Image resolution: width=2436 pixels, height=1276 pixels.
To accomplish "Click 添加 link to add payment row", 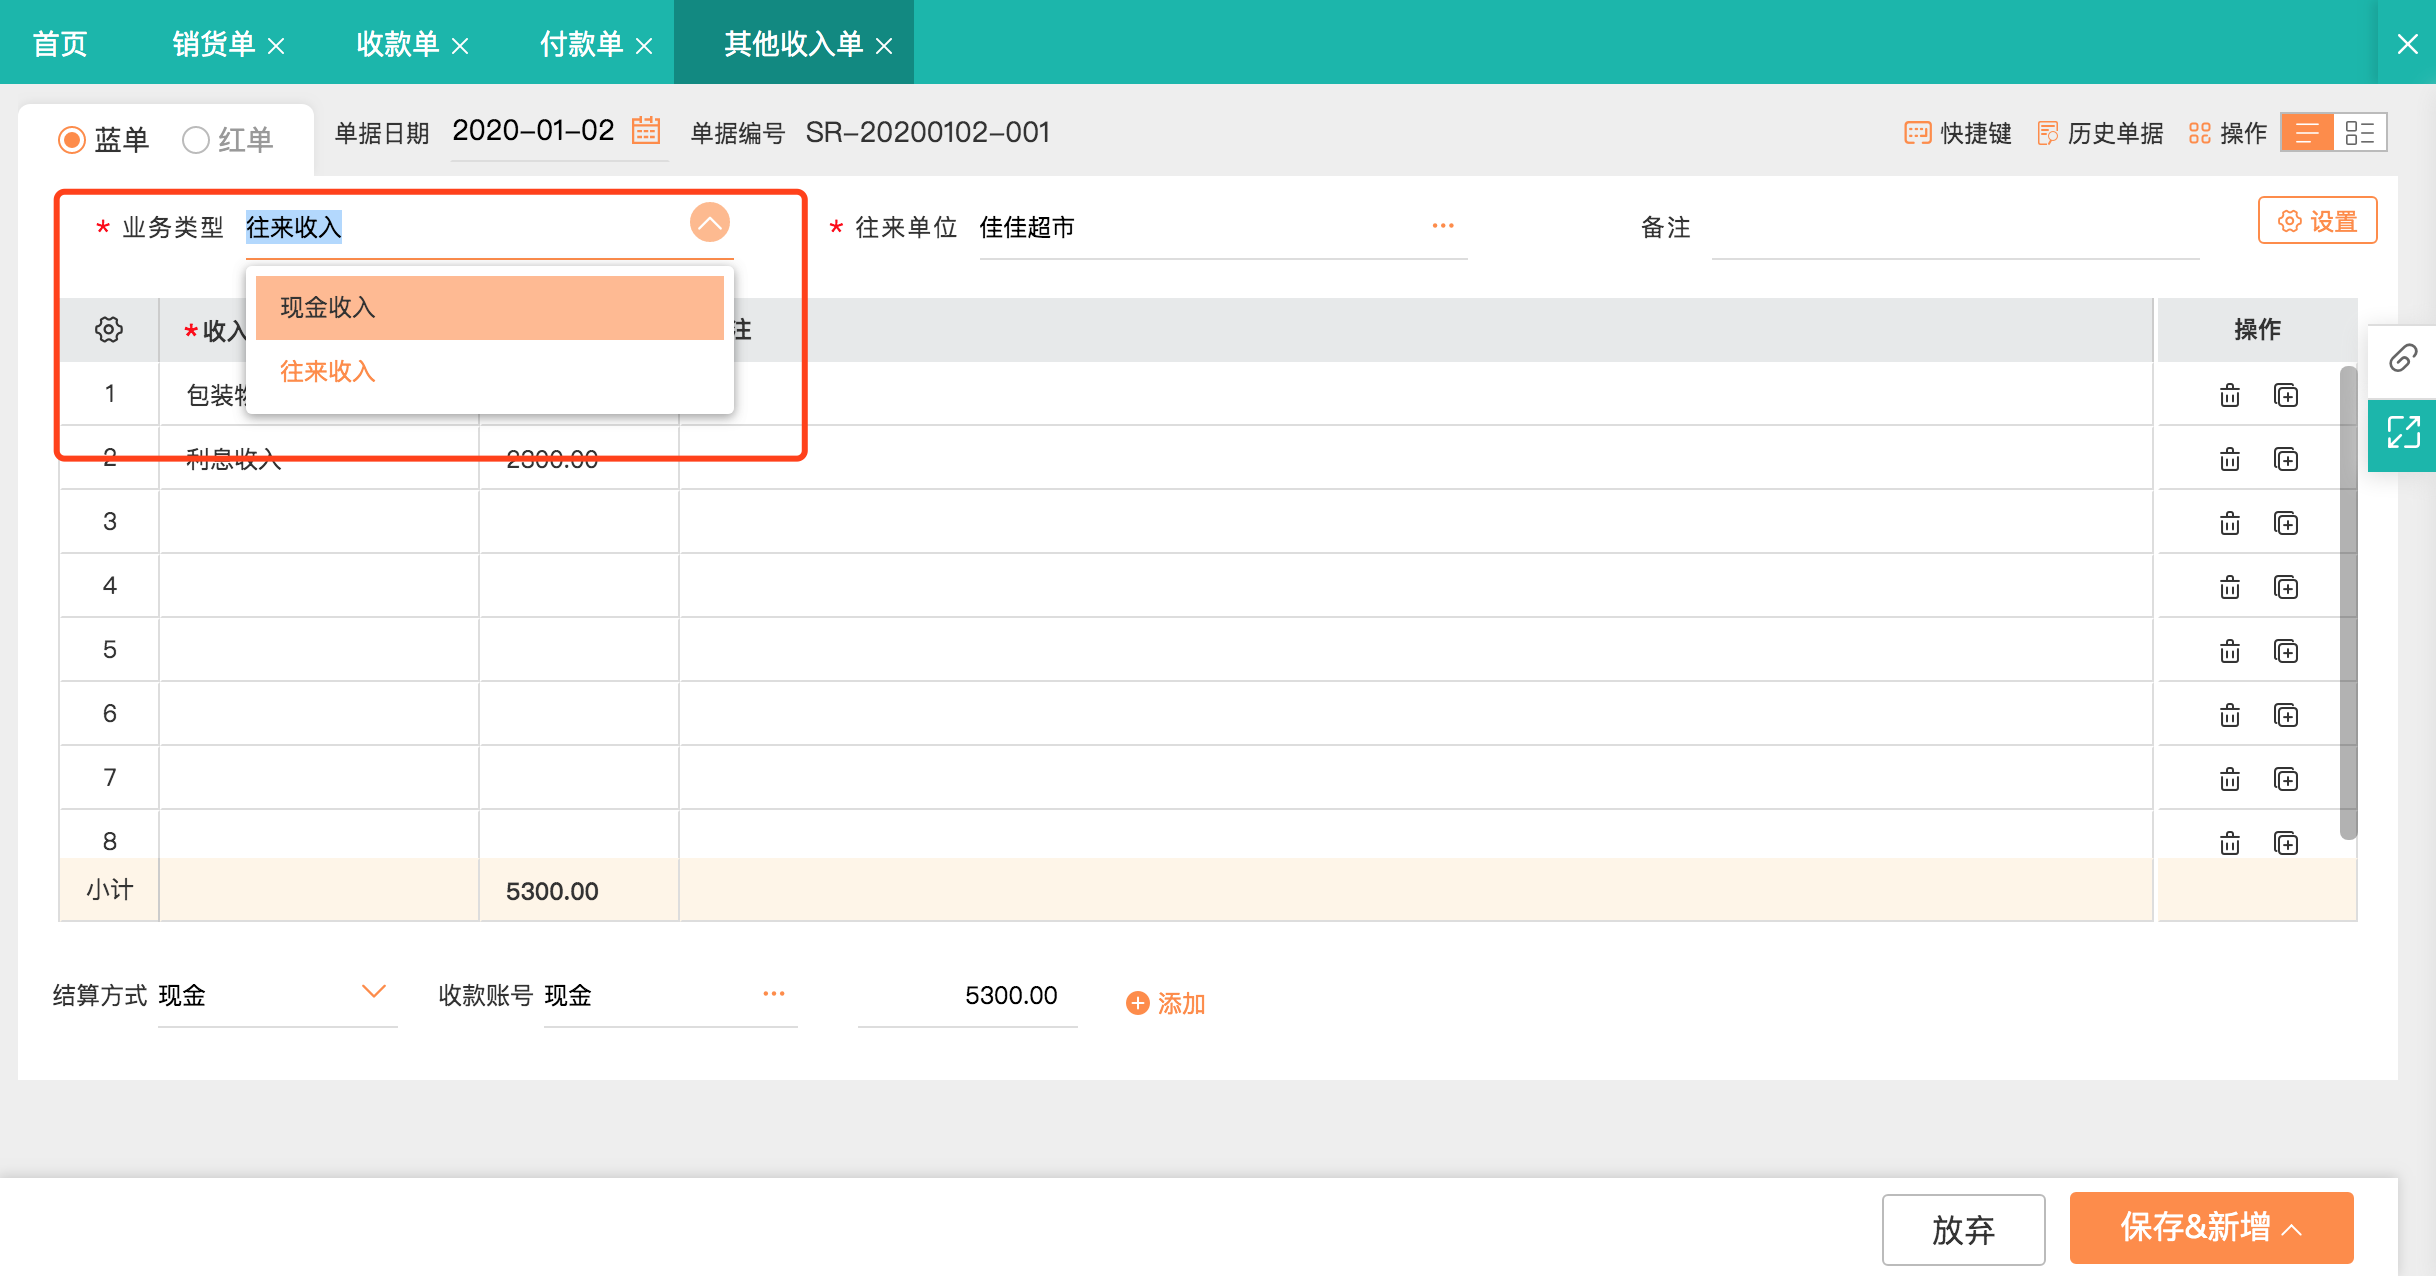I will [x=1166, y=1002].
